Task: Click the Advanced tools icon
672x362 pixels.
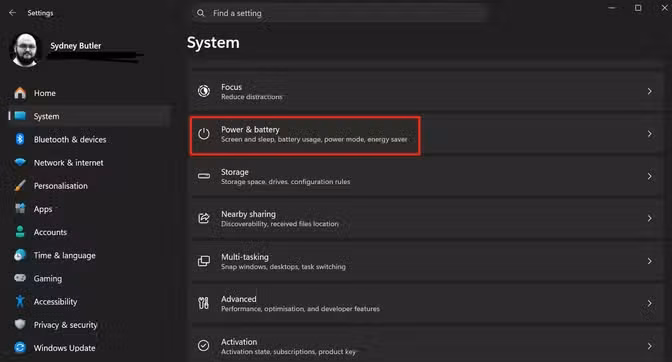Action: (204, 303)
